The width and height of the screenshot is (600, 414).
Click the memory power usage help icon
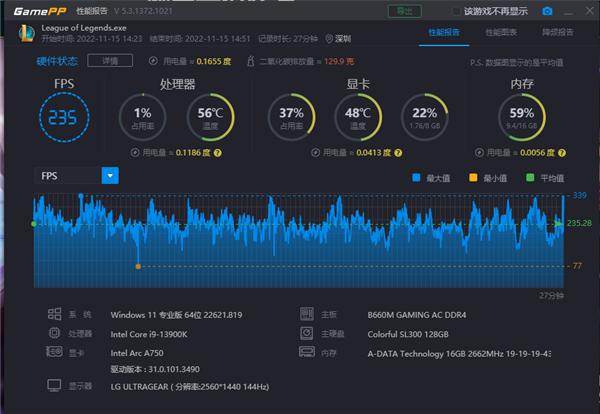coord(555,153)
